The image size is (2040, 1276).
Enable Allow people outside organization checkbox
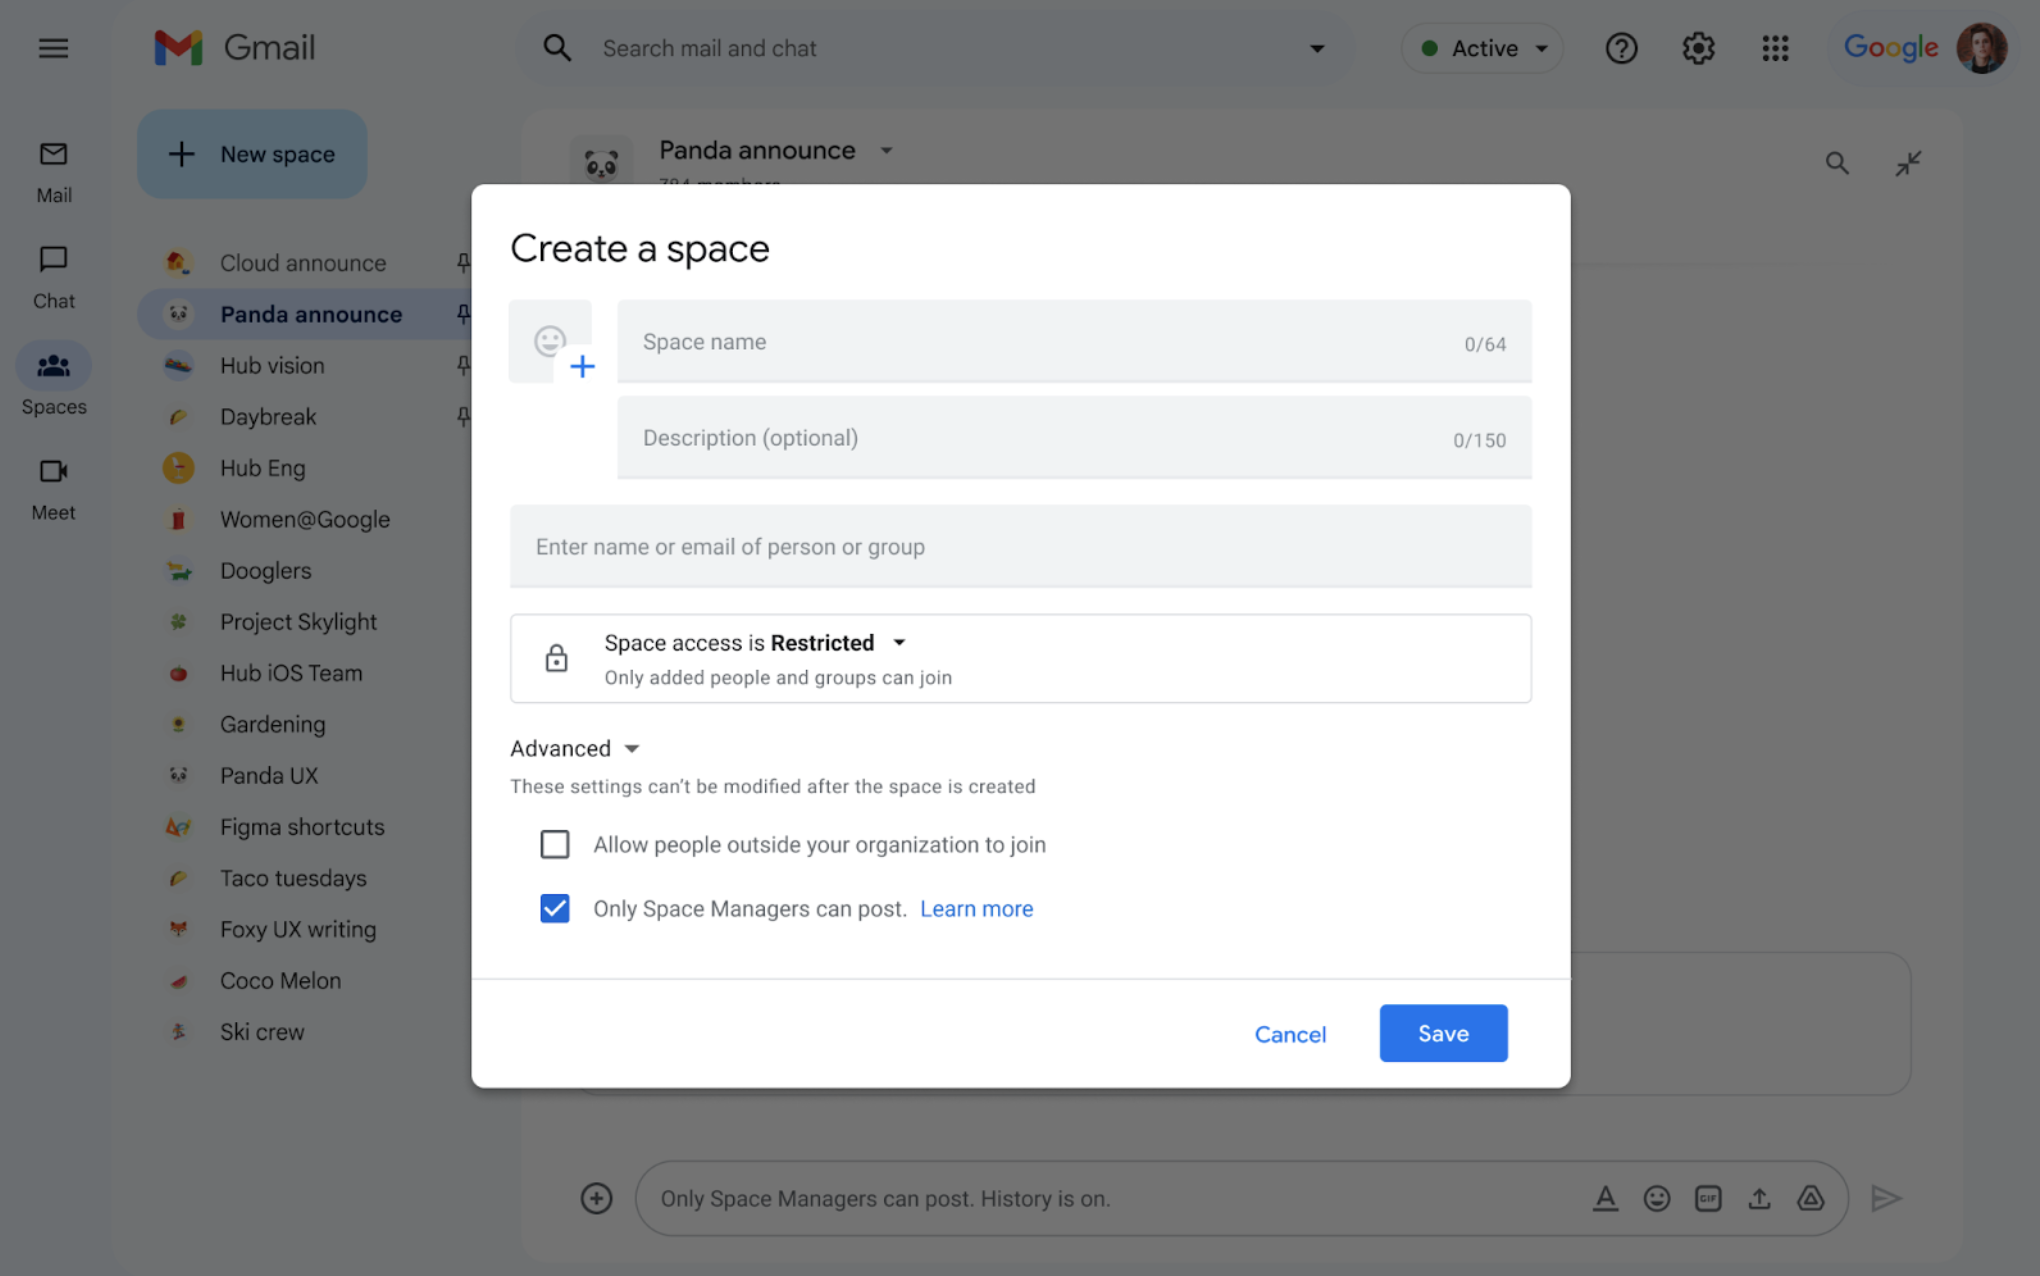[555, 845]
